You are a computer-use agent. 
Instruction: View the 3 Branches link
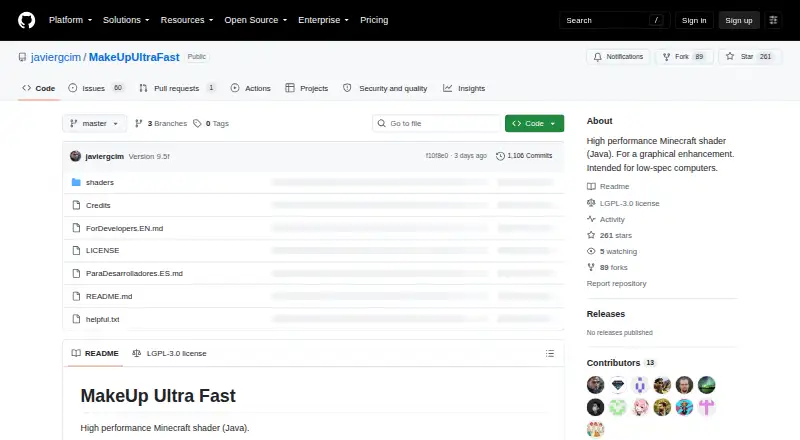(161, 124)
